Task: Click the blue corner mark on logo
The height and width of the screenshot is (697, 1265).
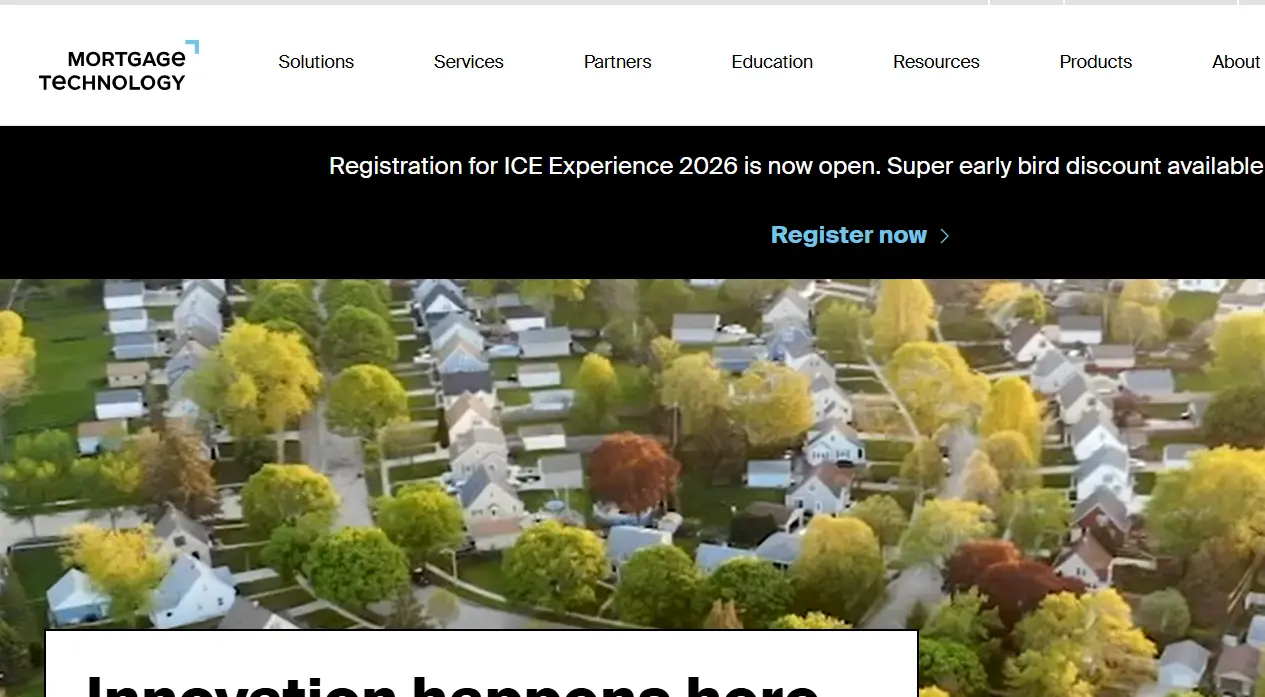Action: [192, 47]
